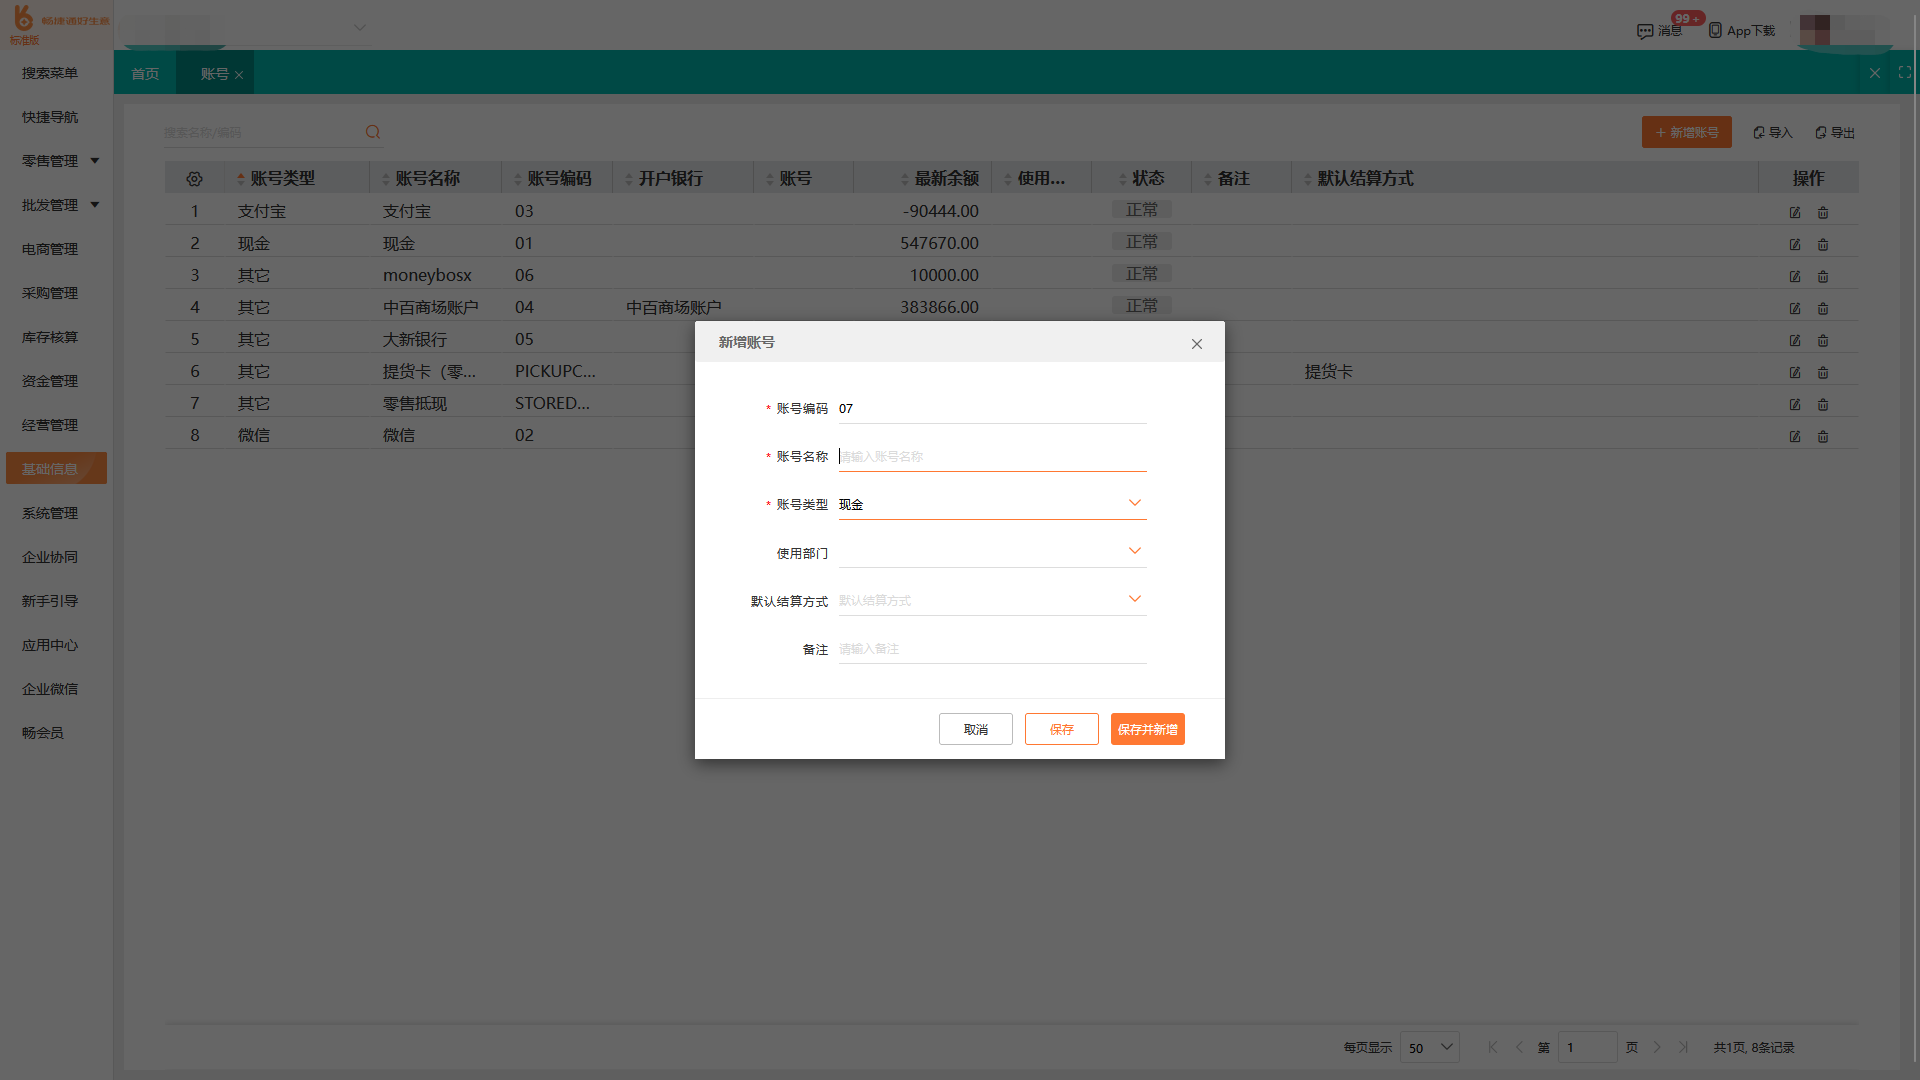Click the delete icon for moneybosx account

coord(1824,276)
